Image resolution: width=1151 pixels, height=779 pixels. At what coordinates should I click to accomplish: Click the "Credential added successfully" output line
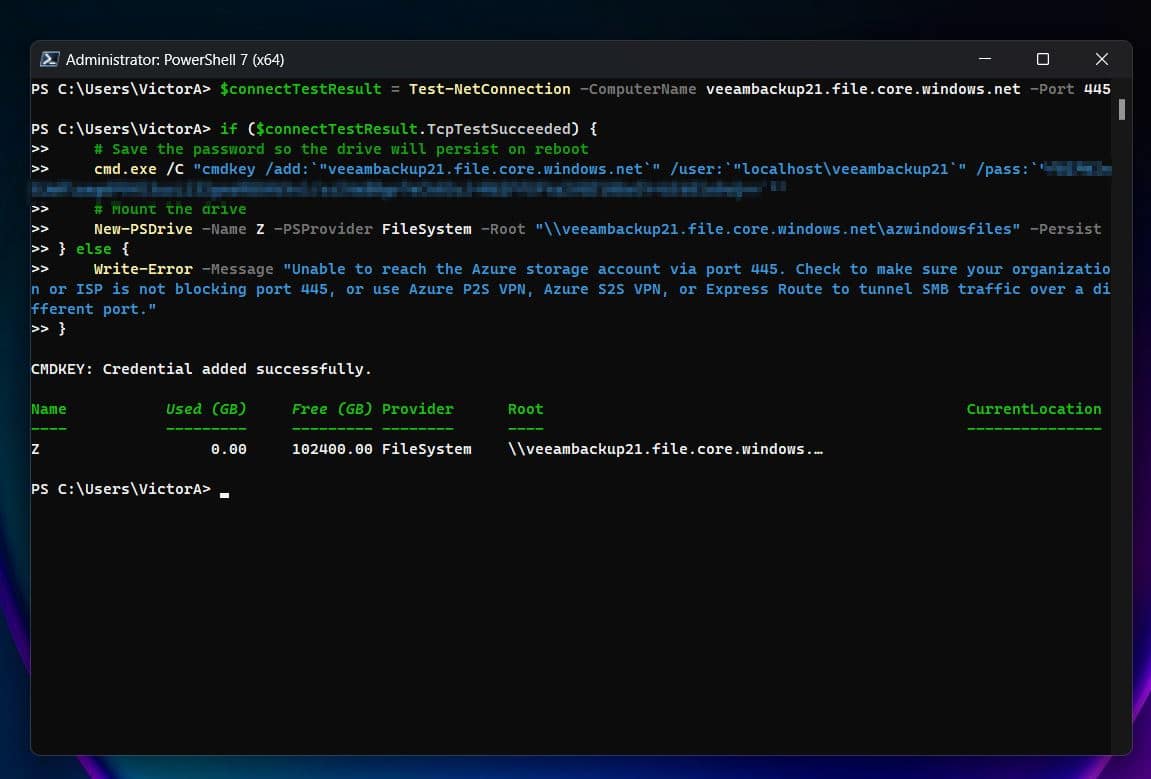click(x=201, y=369)
